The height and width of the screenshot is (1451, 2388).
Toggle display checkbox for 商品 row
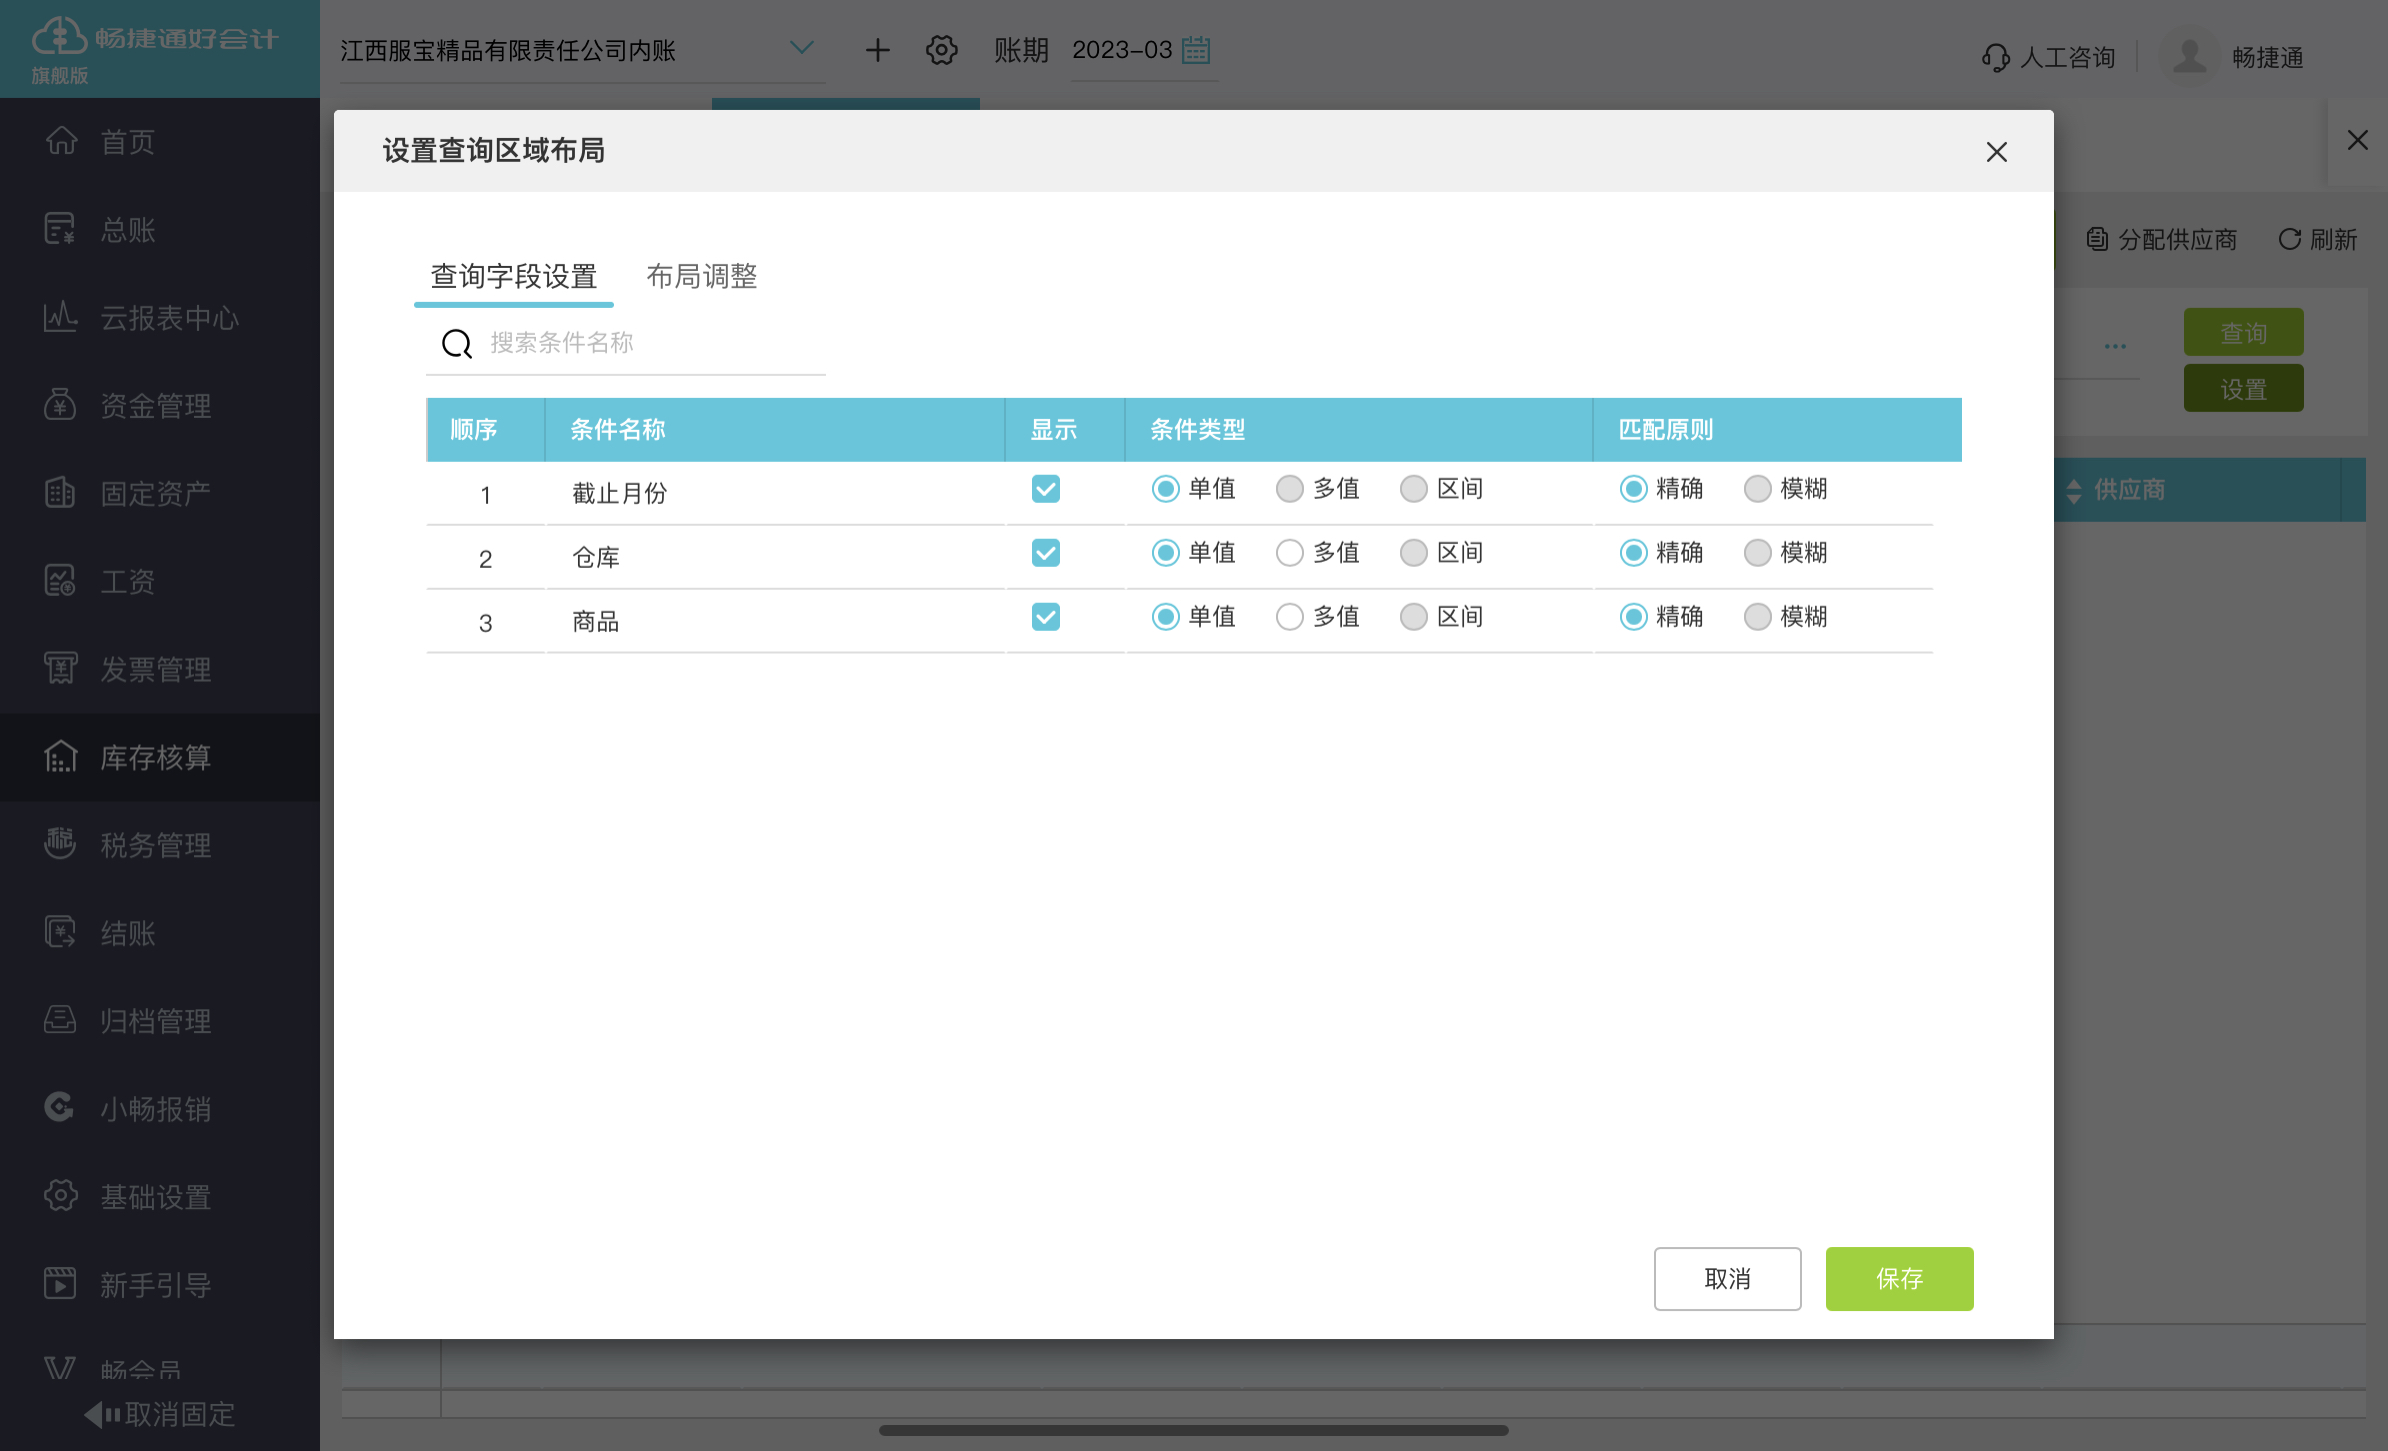pyautogui.click(x=1046, y=617)
